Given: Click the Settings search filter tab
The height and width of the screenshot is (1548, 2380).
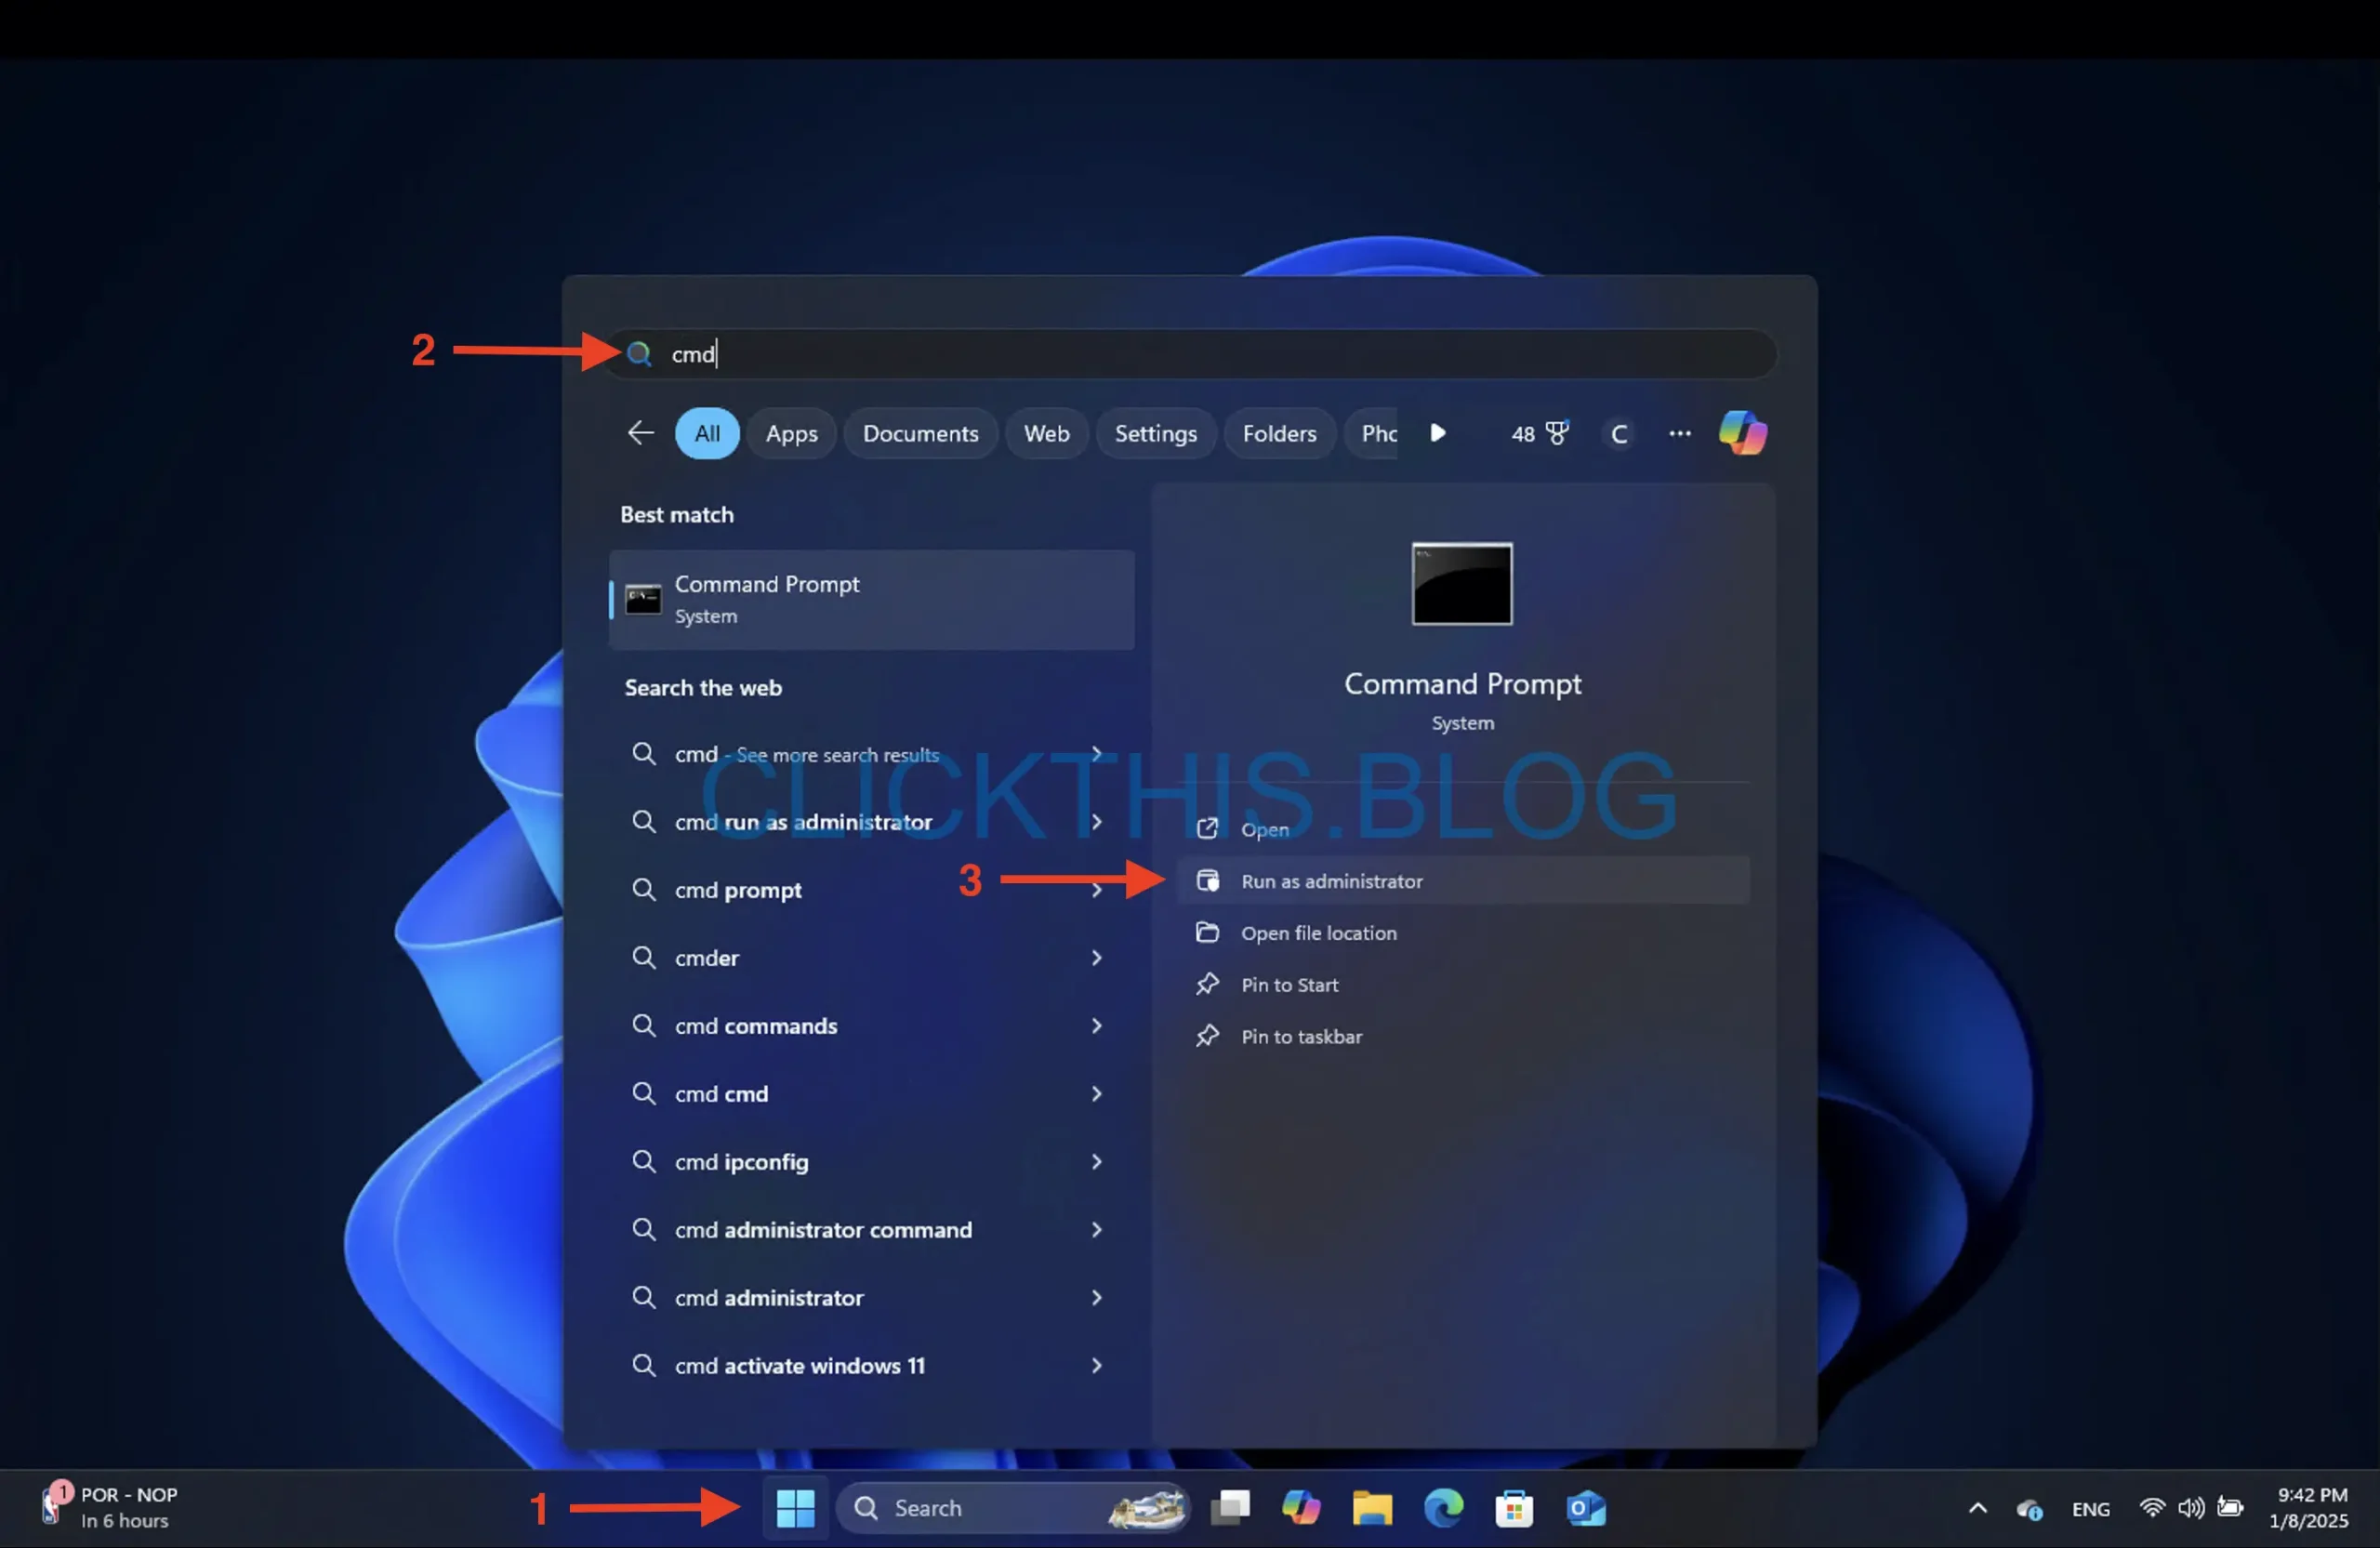Looking at the screenshot, I should pyautogui.click(x=1154, y=432).
